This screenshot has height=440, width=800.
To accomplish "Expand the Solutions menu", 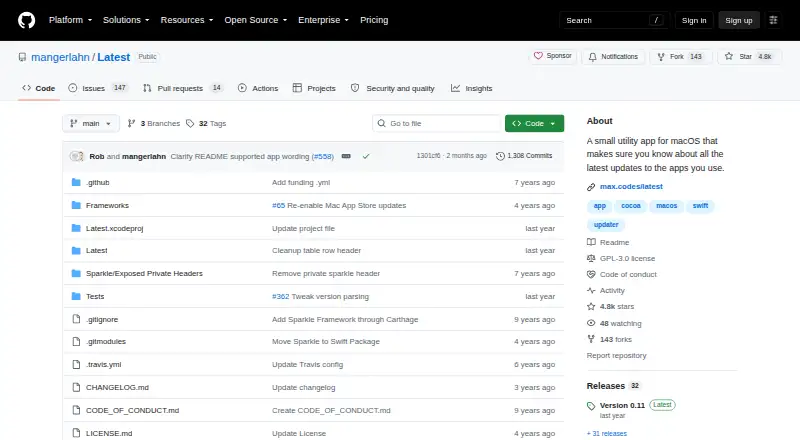I will [126, 20].
